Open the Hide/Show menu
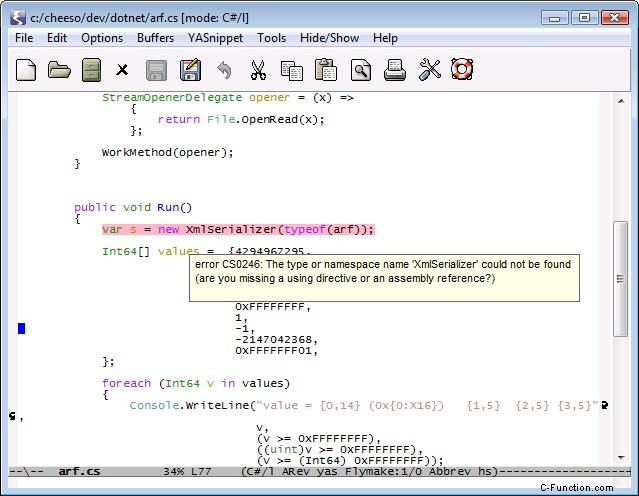This screenshot has height=496, width=639. (x=329, y=38)
